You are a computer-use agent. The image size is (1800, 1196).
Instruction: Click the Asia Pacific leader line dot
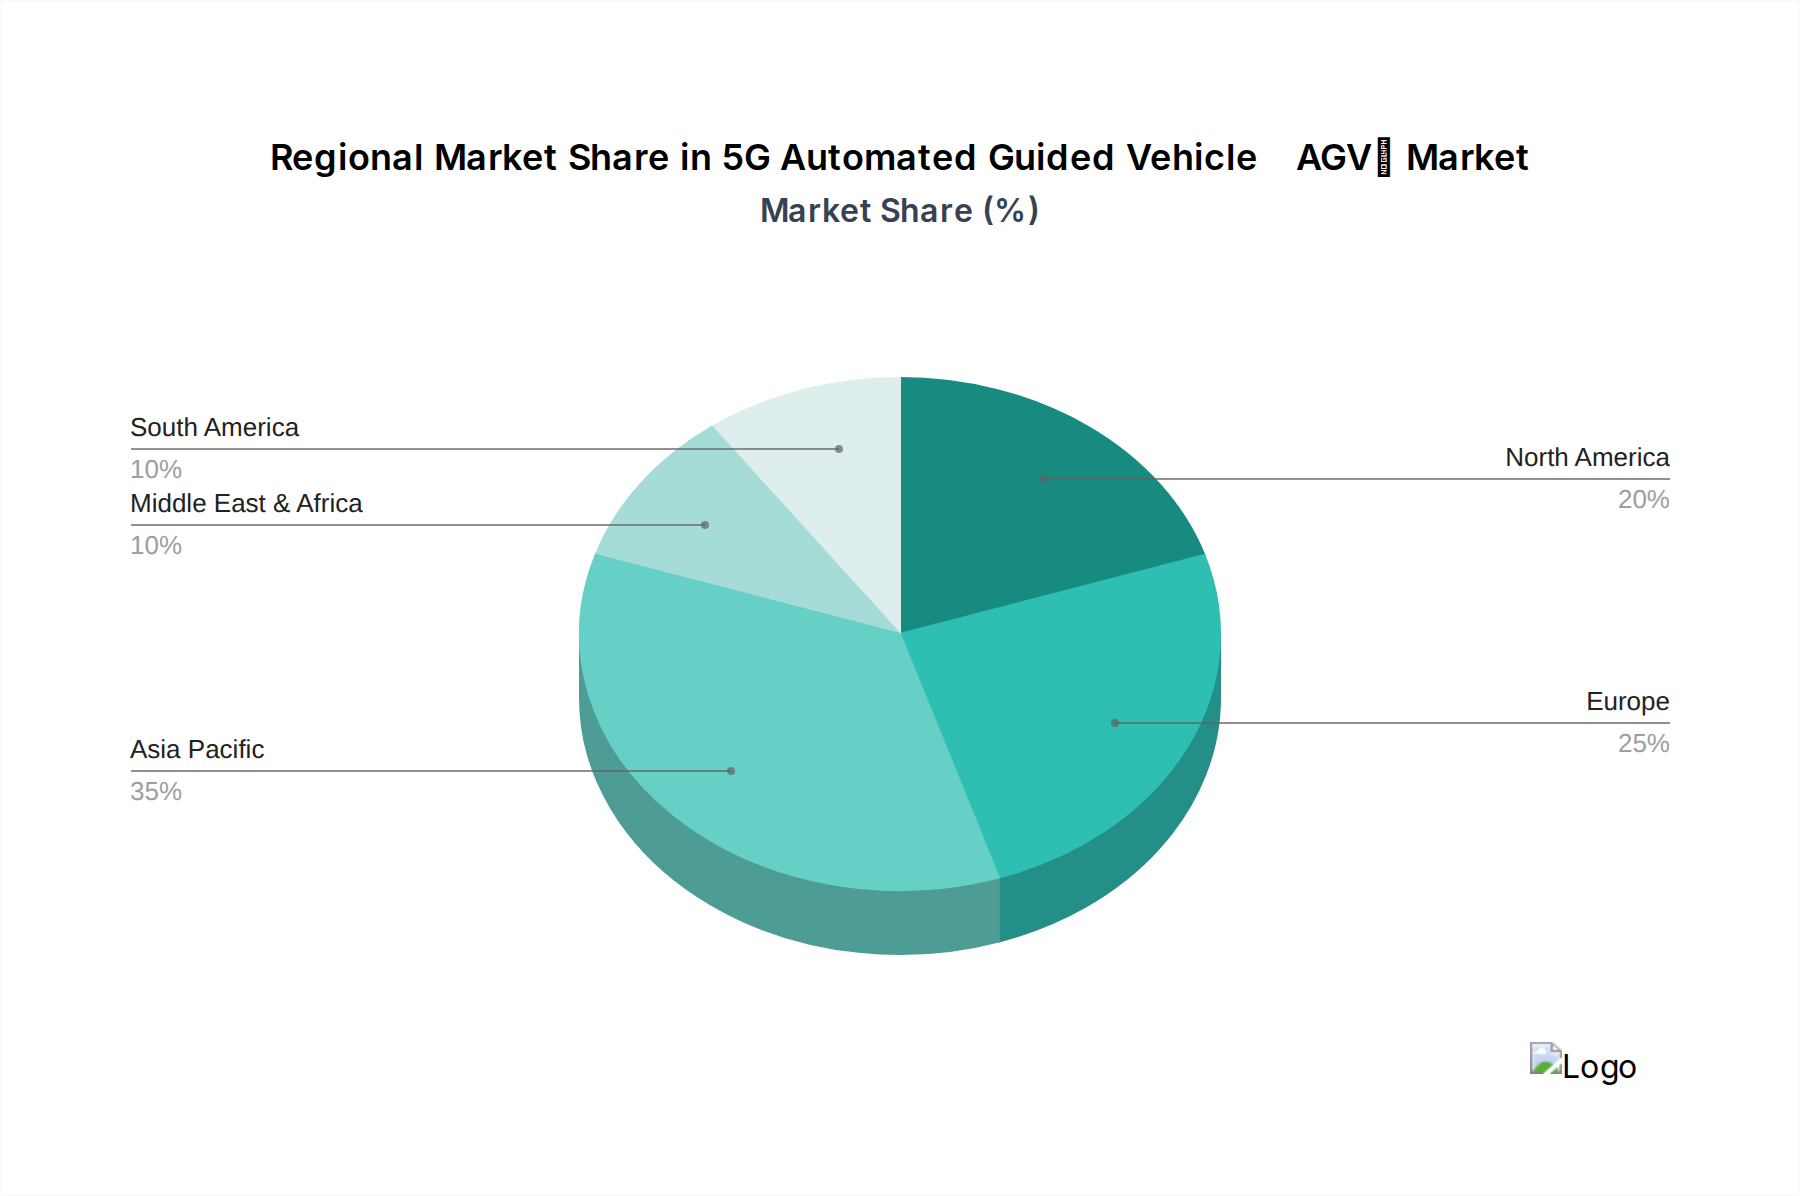[x=730, y=770]
